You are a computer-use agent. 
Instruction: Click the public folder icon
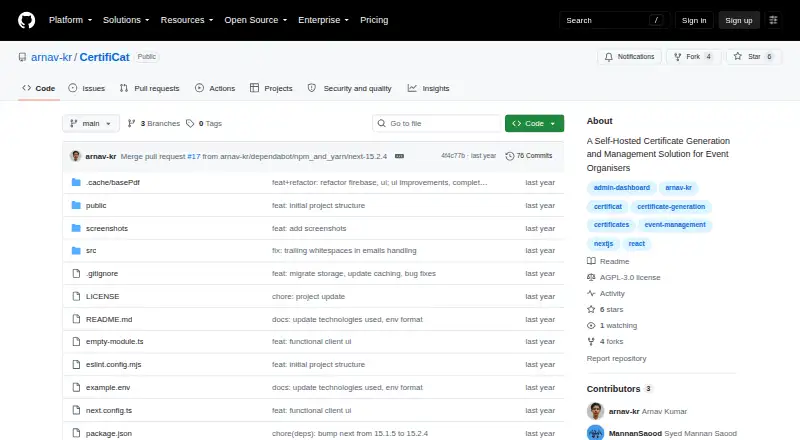76,205
